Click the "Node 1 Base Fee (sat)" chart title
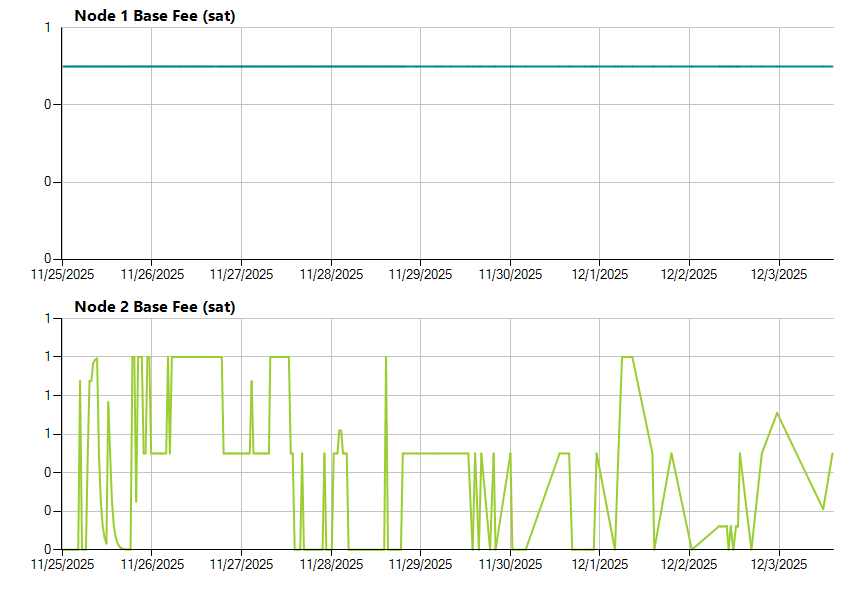This screenshot has height=600, width=860. pos(155,15)
